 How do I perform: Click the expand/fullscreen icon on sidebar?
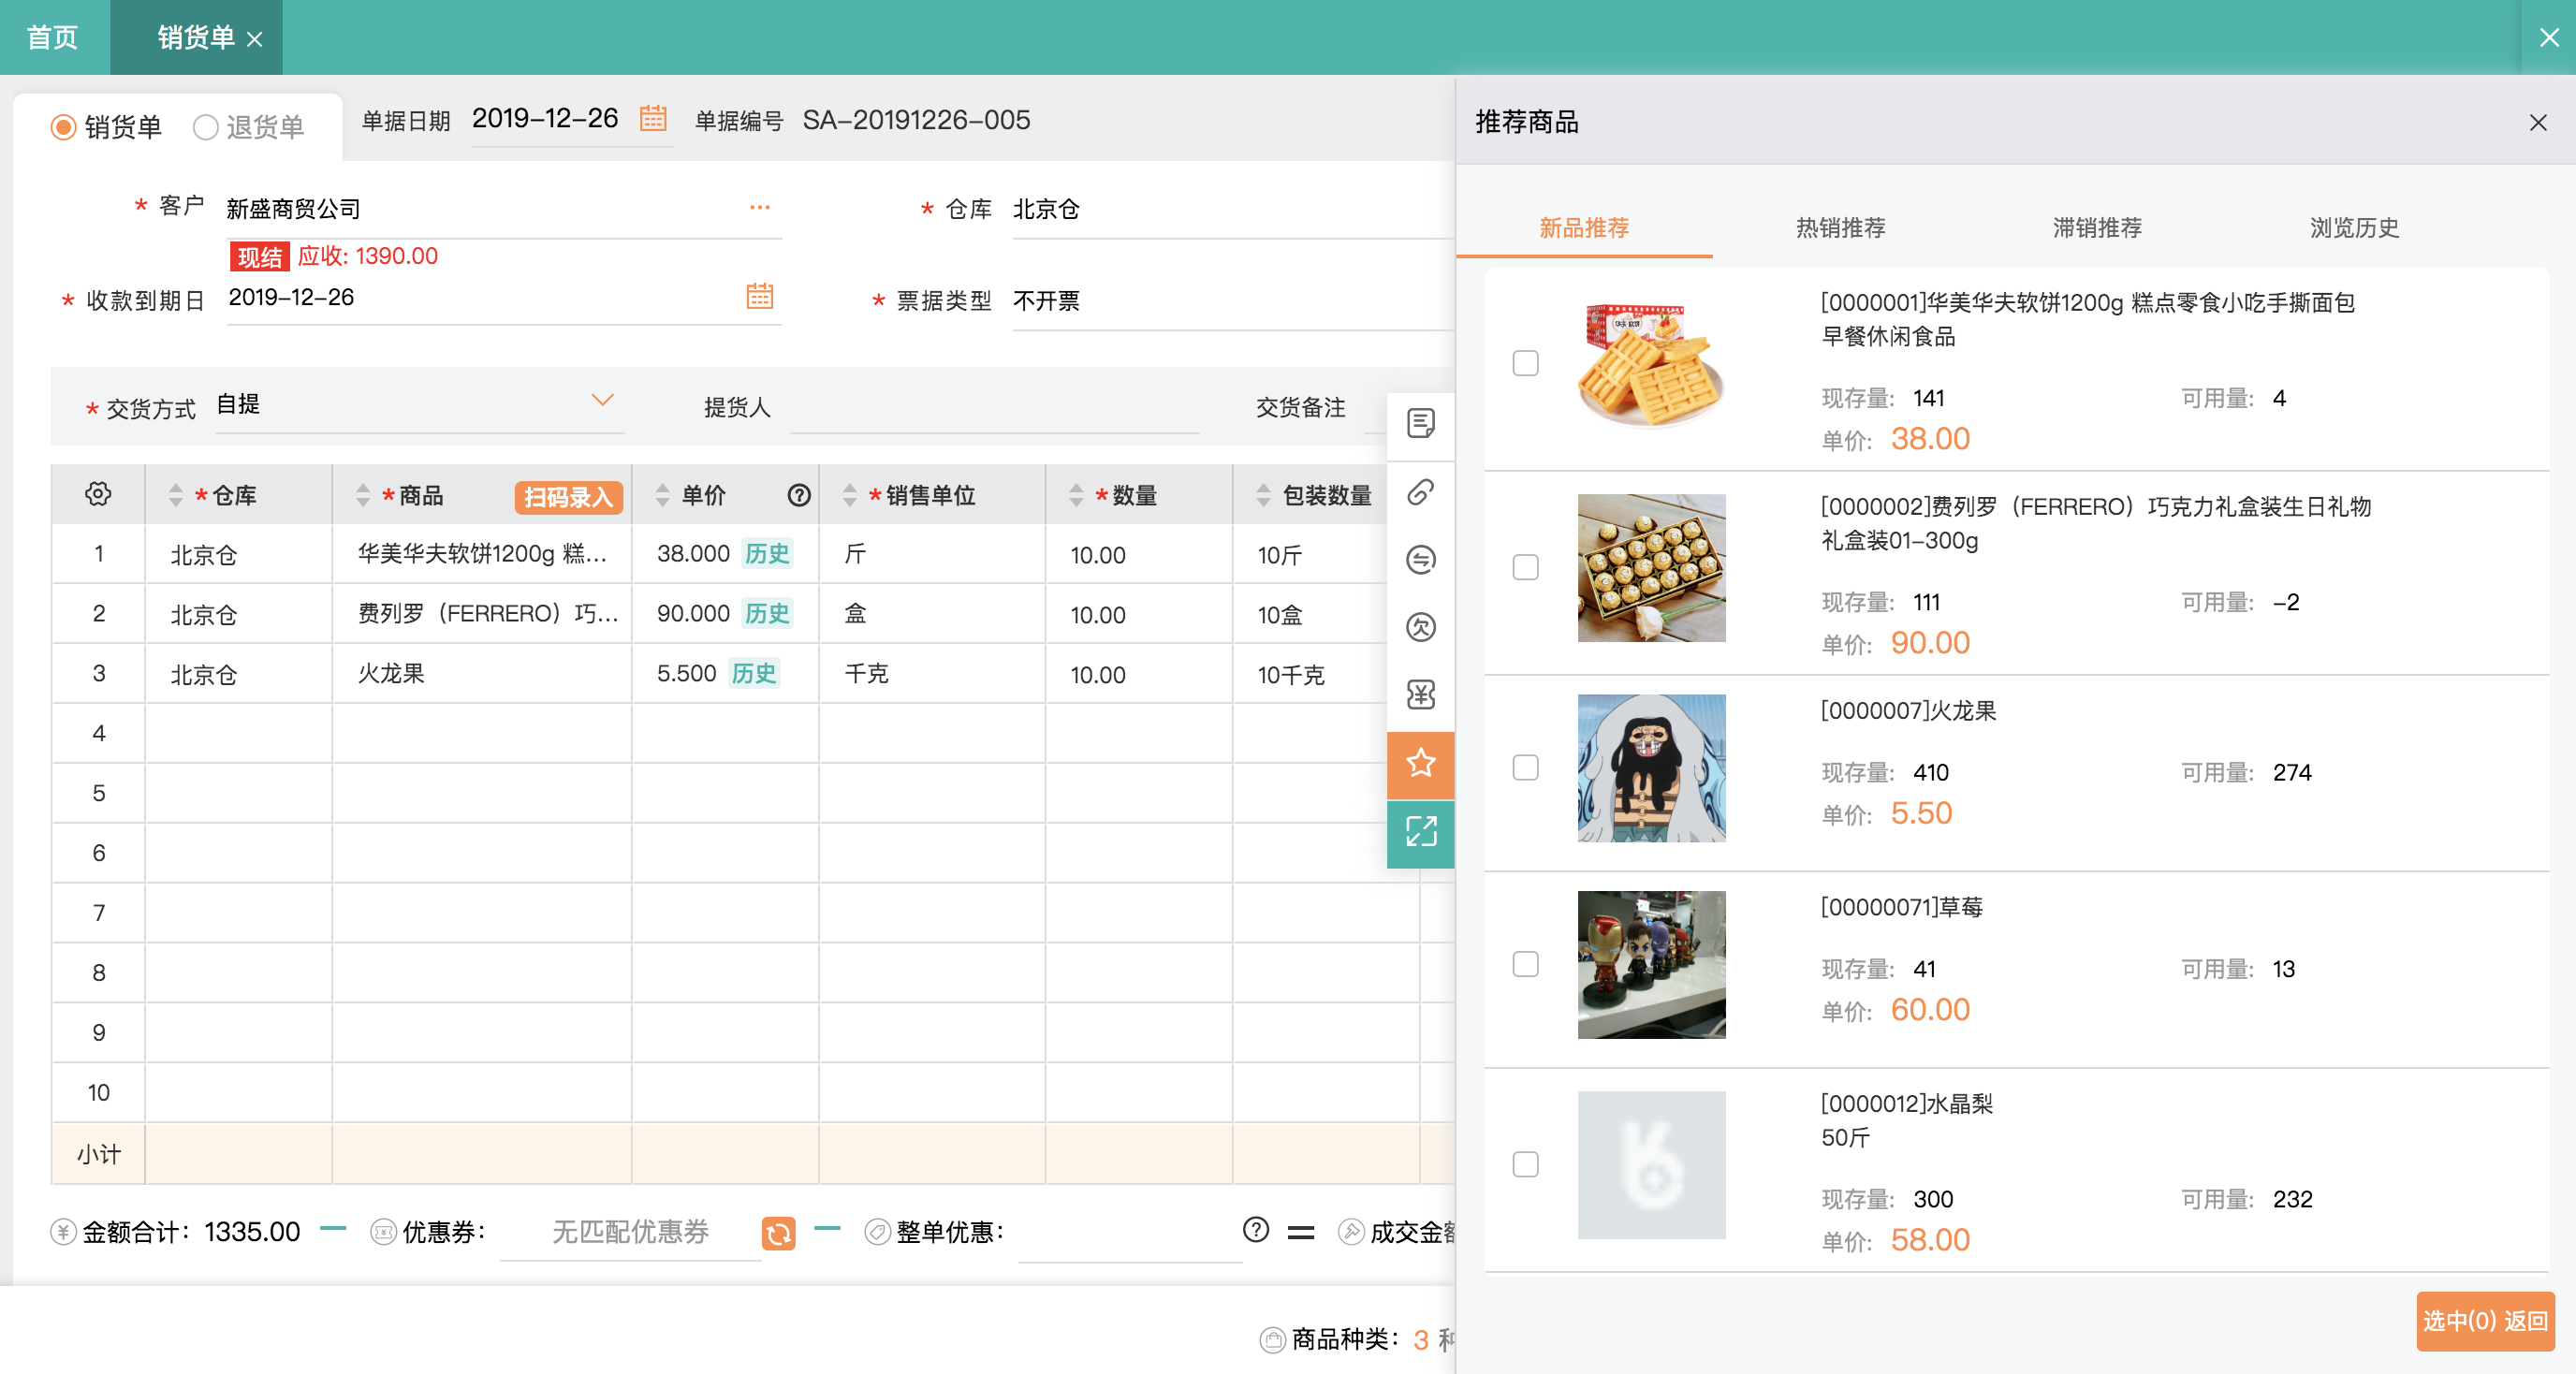pyautogui.click(x=1425, y=833)
